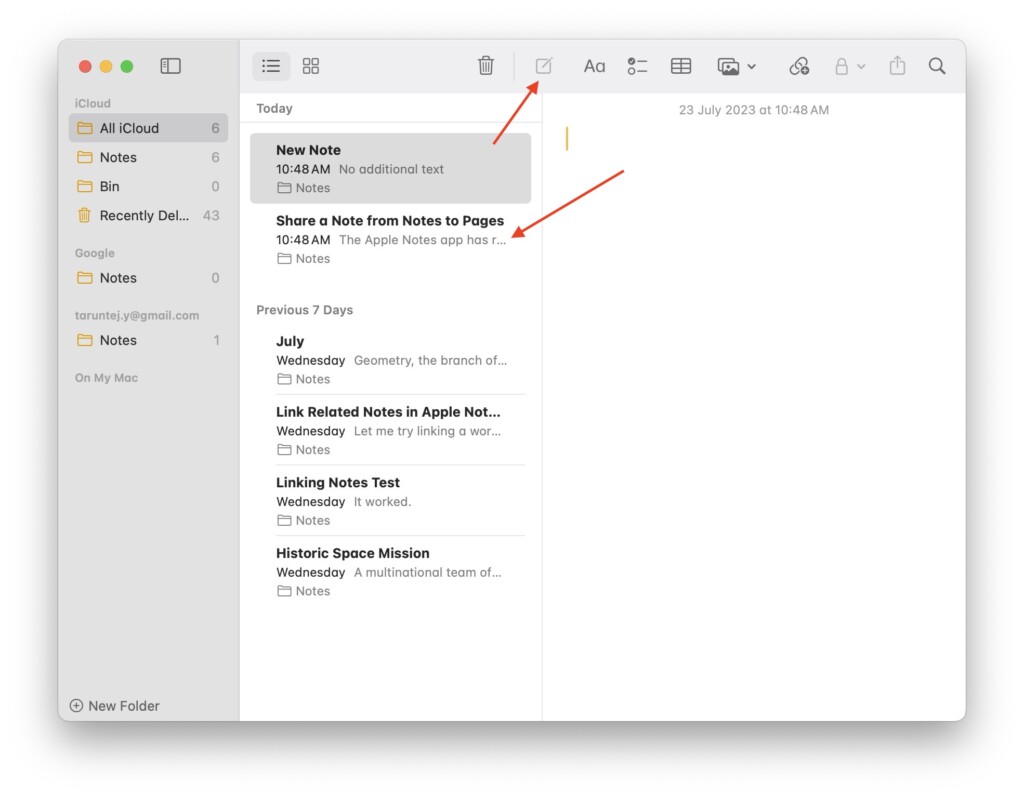Expand the lock options chevron
The image size is (1024, 798).
click(861, 67)
